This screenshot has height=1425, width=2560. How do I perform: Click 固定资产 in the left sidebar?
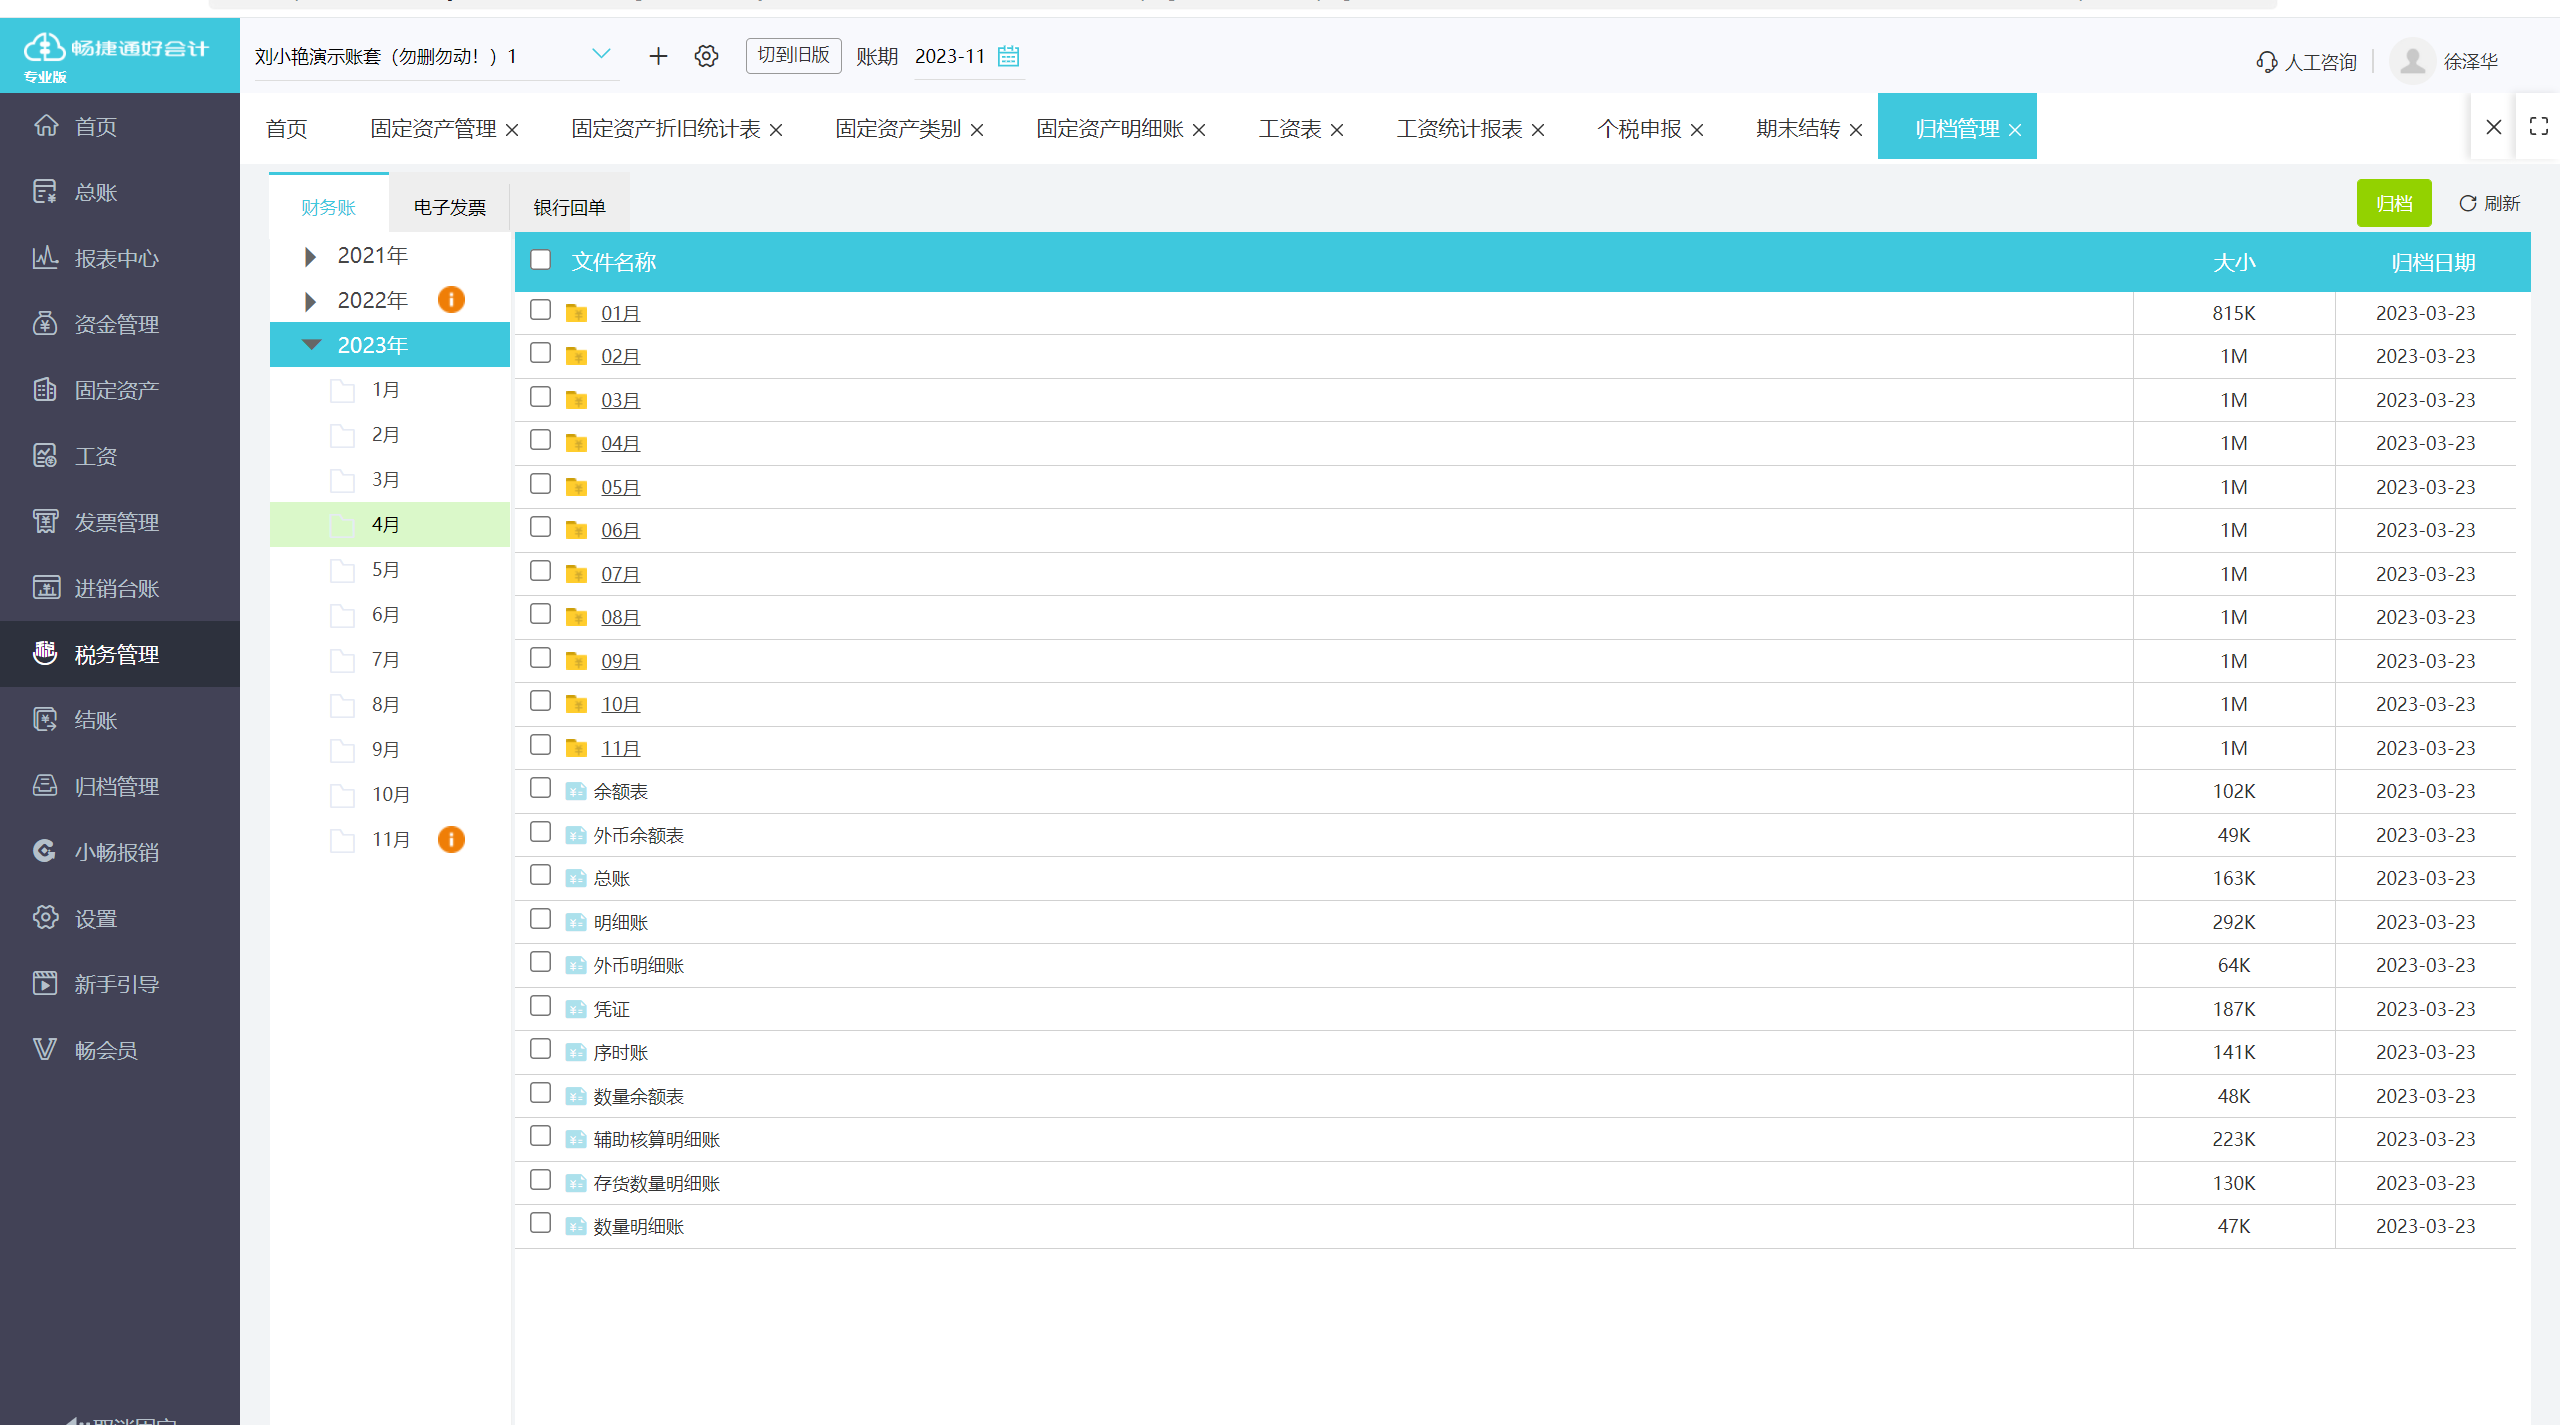[116, 390]
